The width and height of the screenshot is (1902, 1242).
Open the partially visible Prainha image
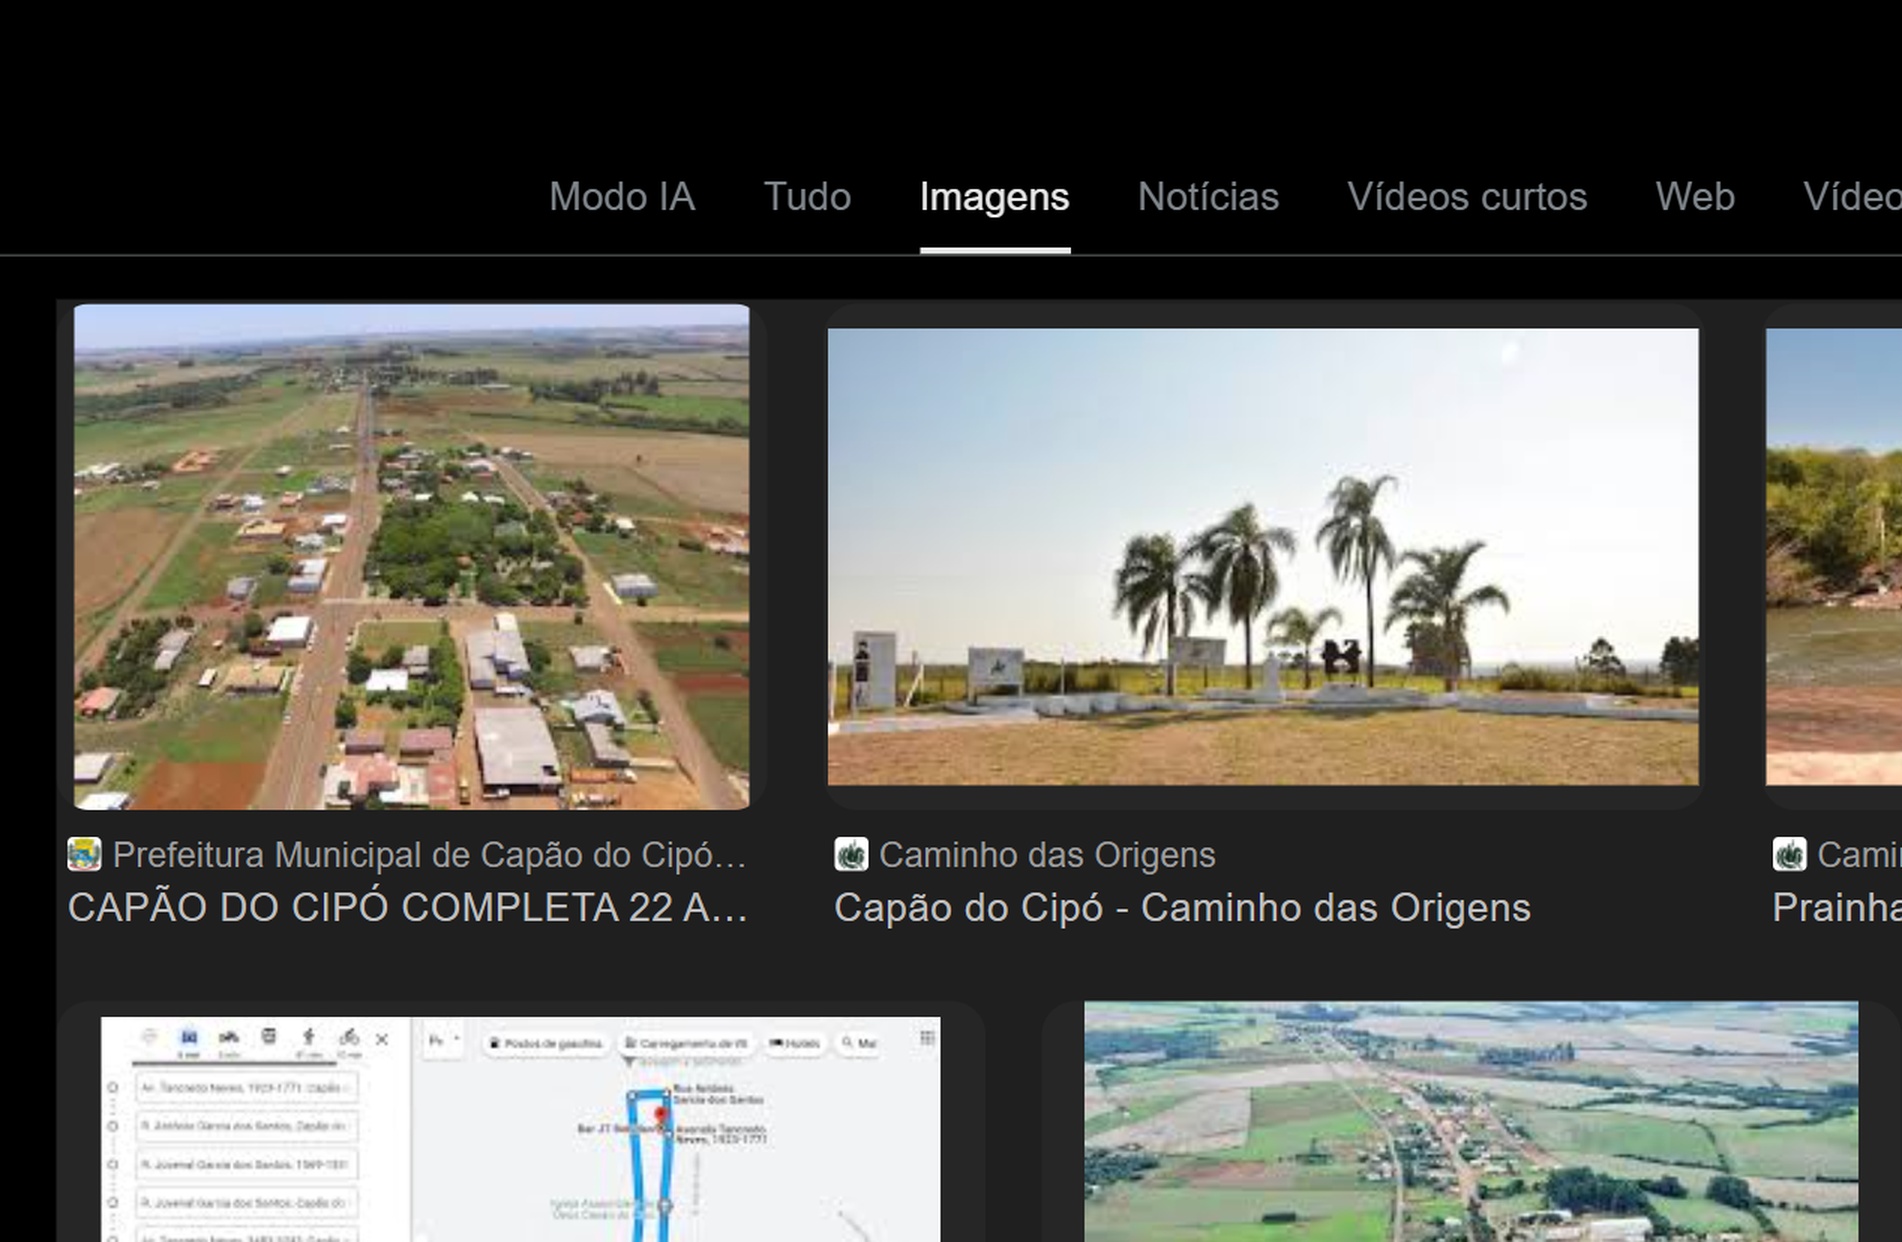click(1834, 556)
